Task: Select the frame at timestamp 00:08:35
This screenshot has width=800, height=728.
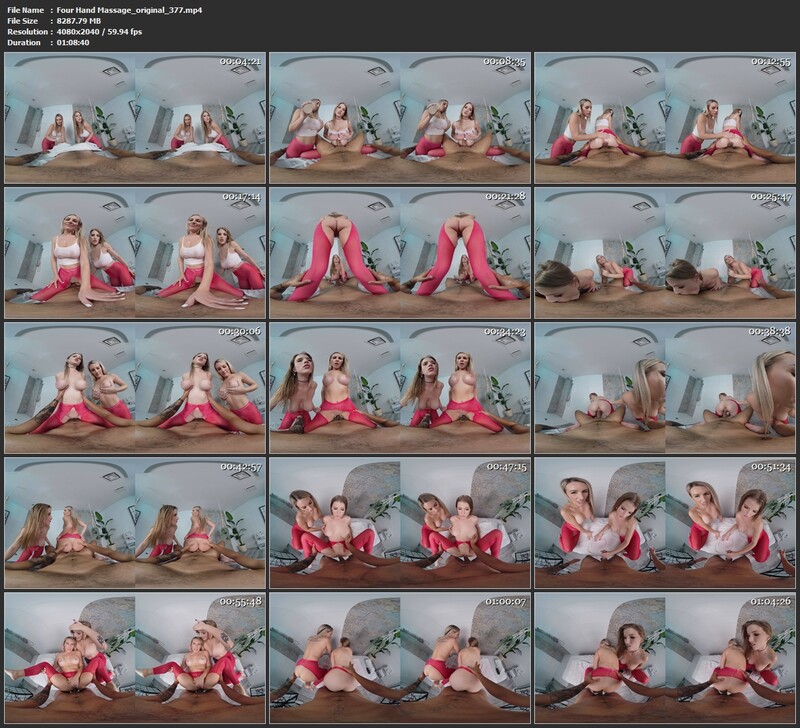Action: (x=400, y=118)
